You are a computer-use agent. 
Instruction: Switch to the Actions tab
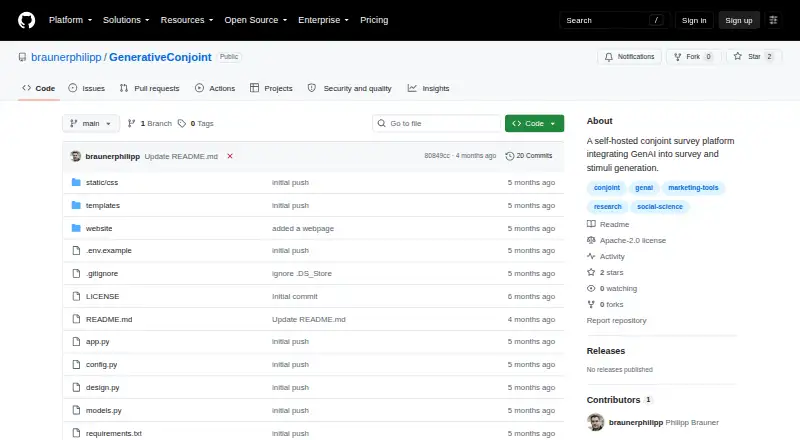(215, 88)
